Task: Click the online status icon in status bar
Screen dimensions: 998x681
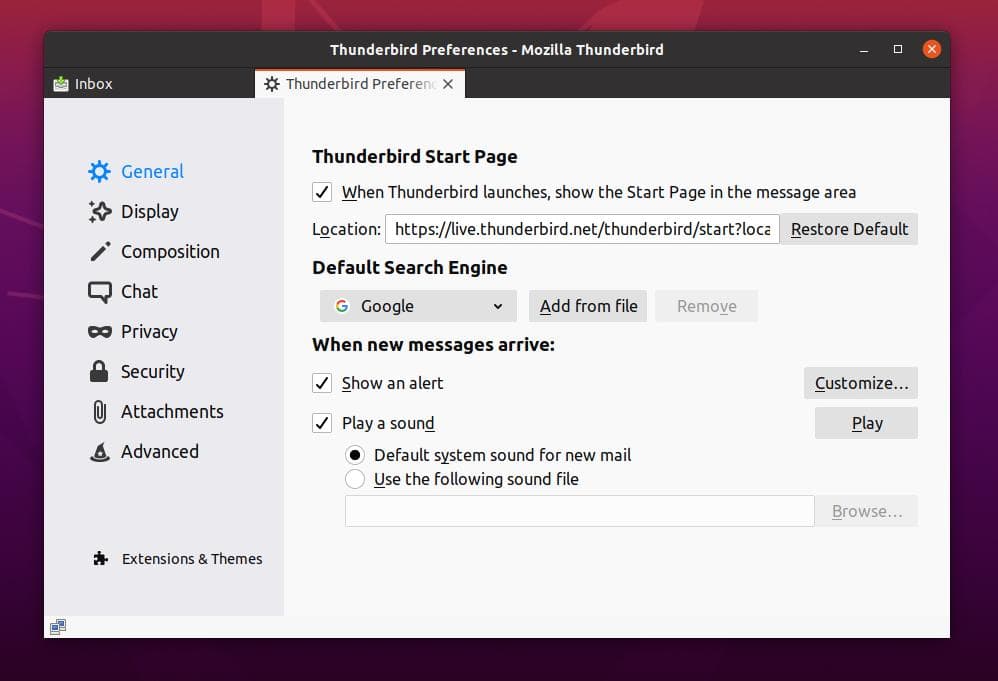Action: [x=58, y=627]
